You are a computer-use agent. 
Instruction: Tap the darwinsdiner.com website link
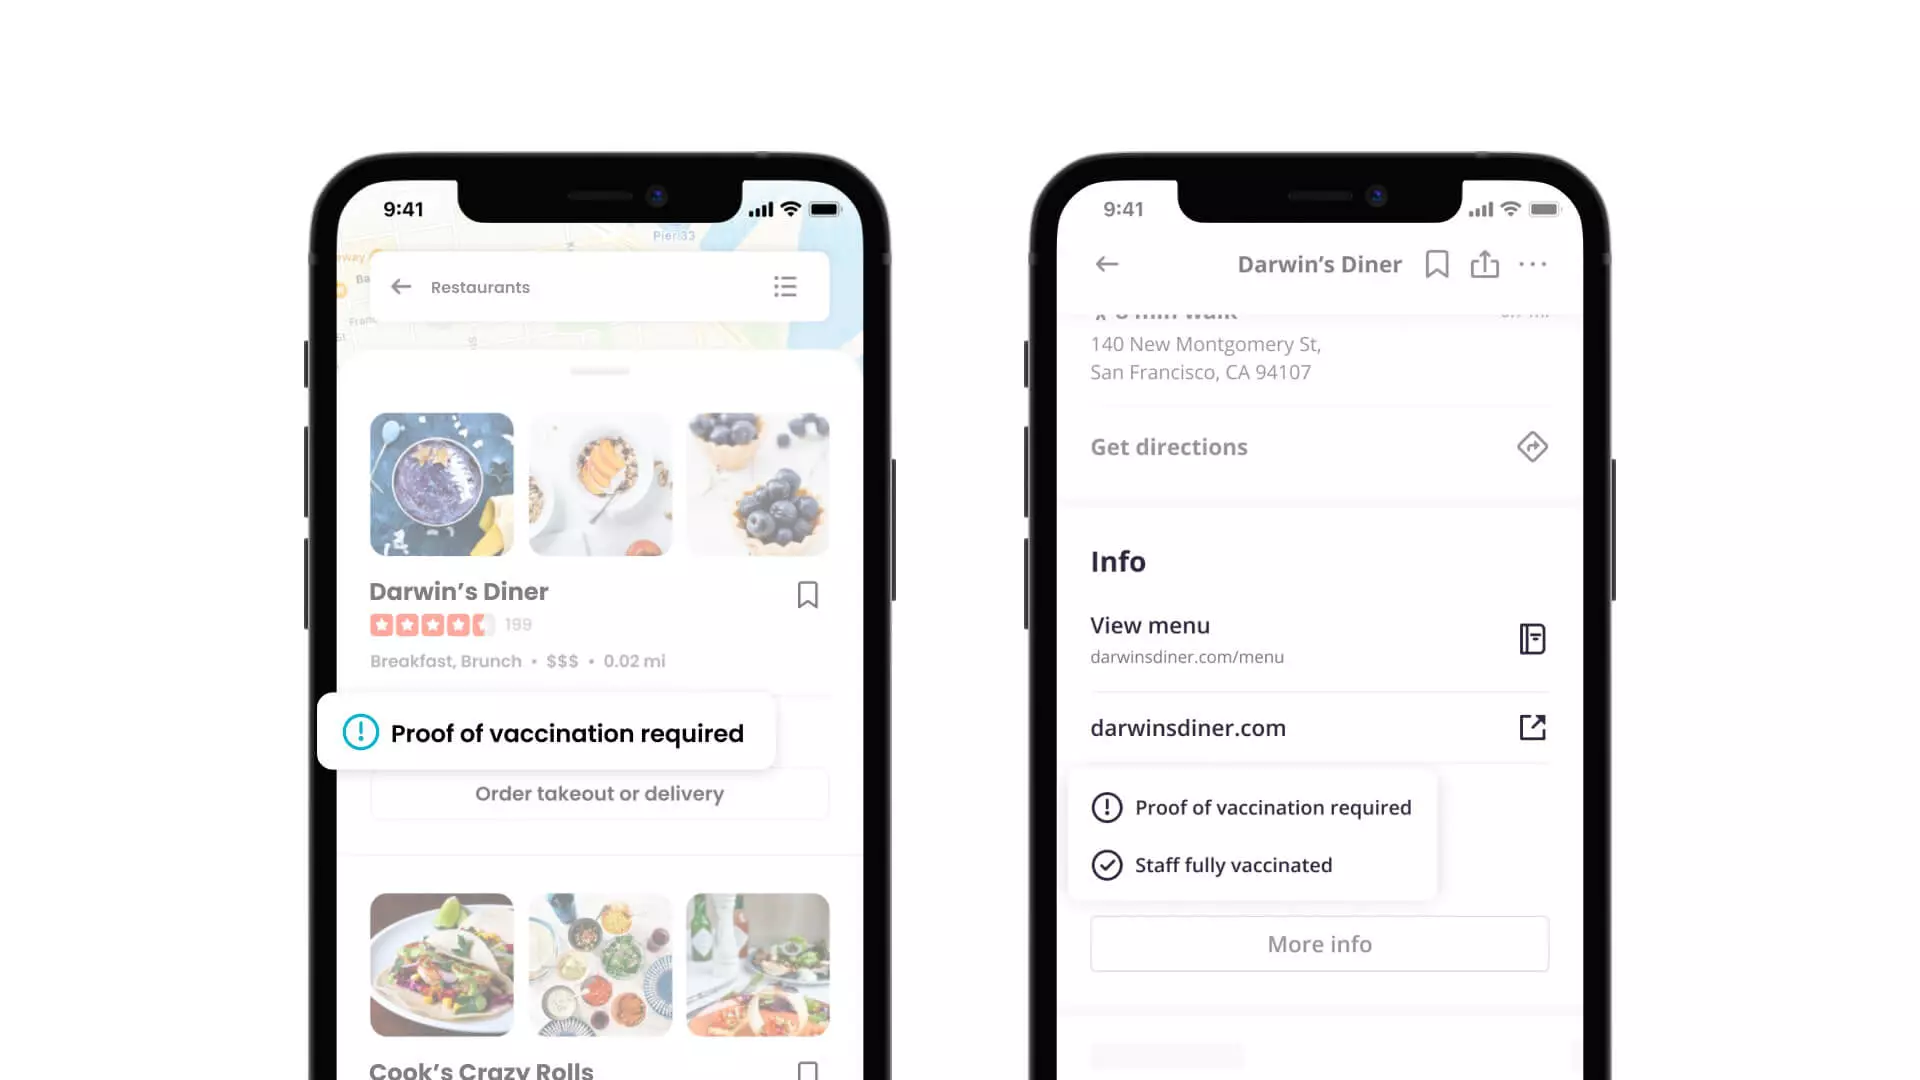coord(1188,727)
